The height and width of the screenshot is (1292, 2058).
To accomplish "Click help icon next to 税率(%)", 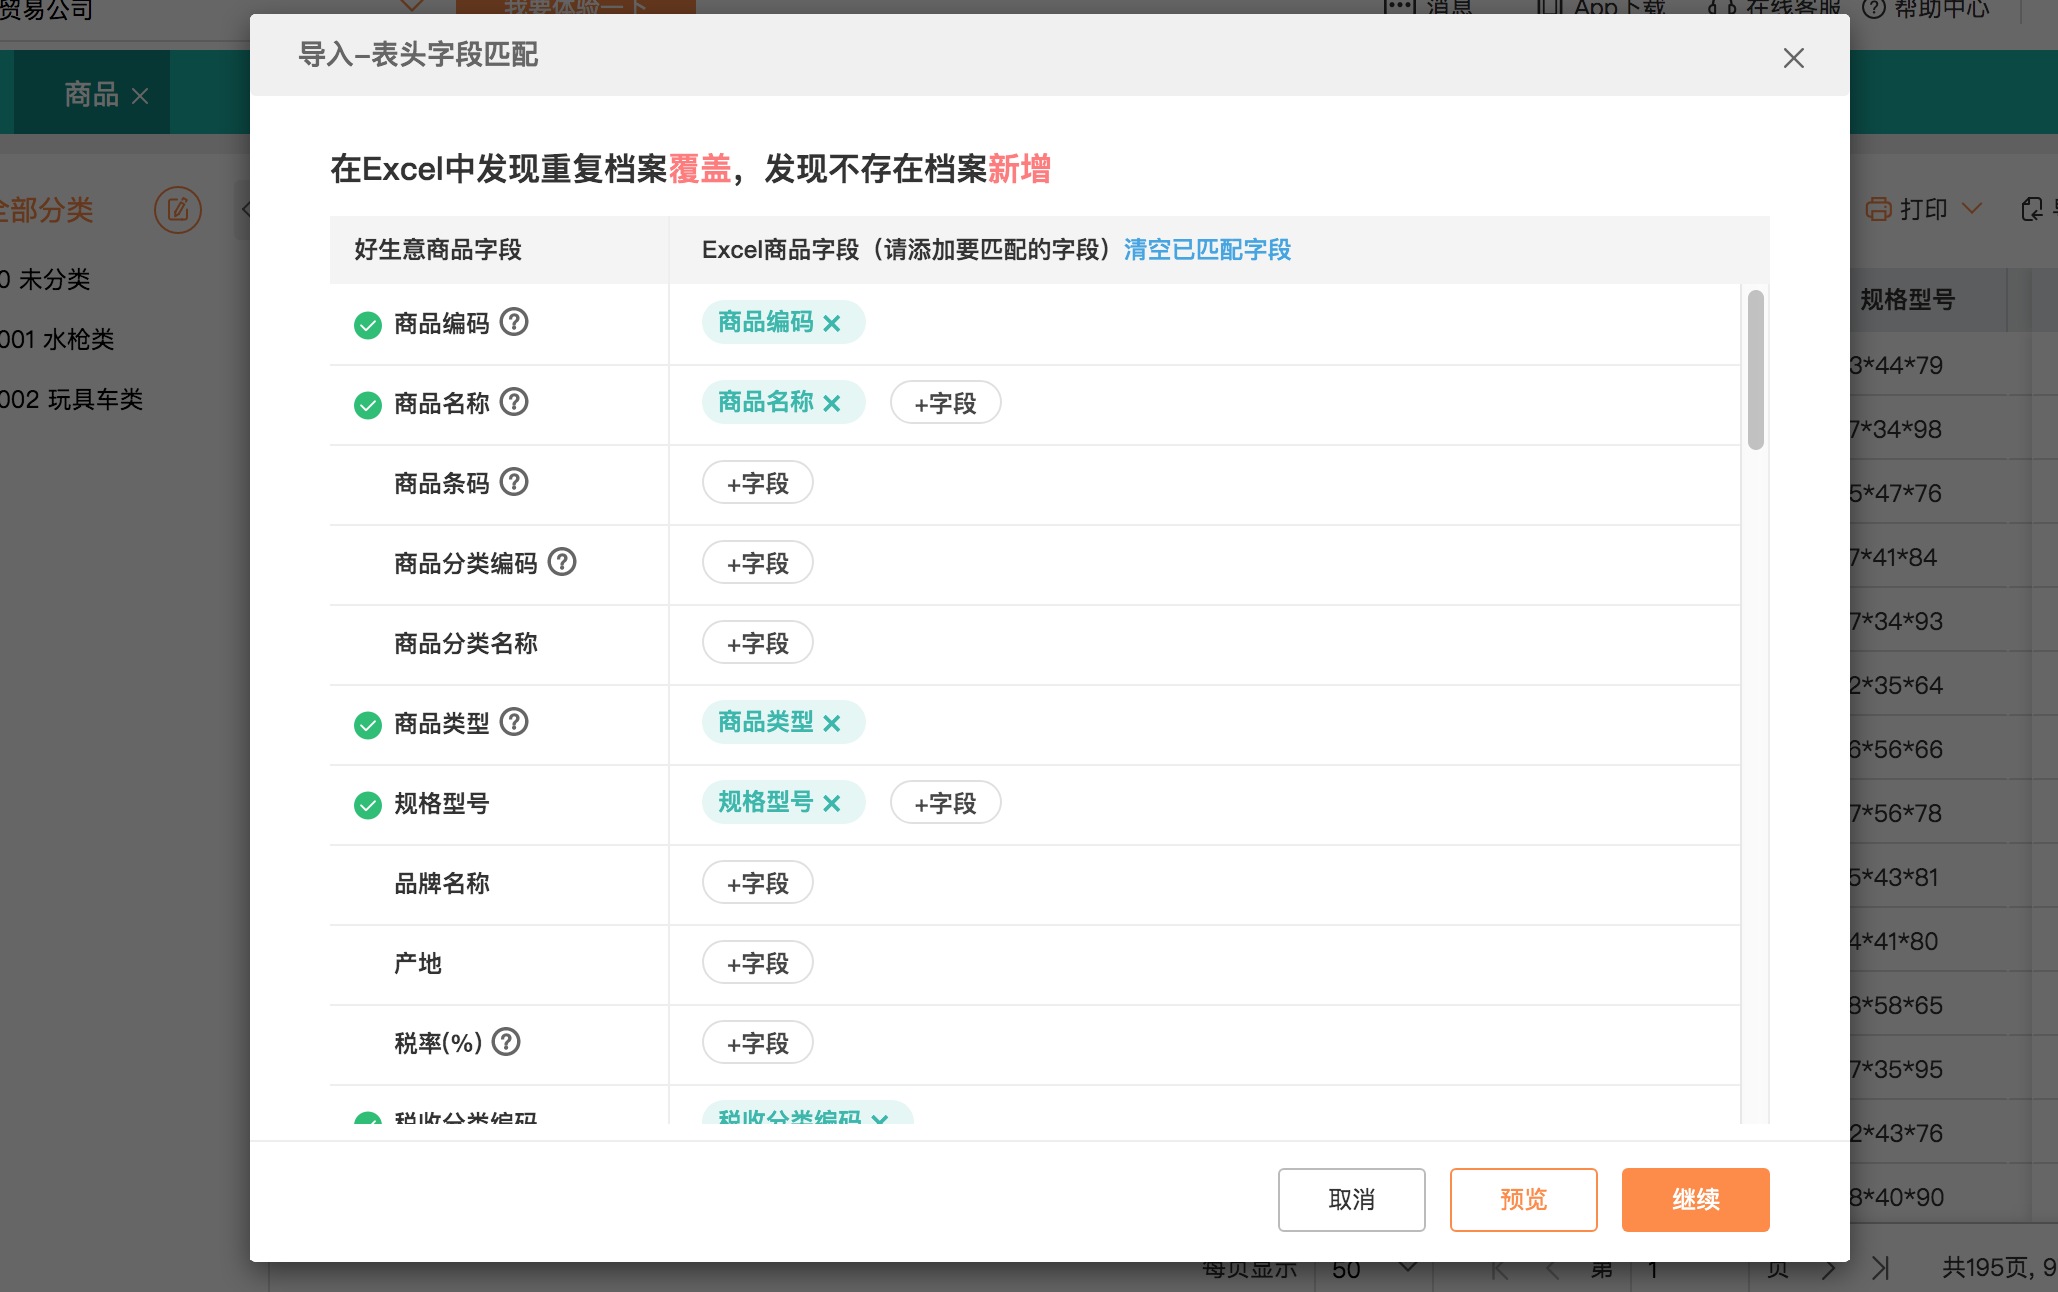I will [509, 1042].
